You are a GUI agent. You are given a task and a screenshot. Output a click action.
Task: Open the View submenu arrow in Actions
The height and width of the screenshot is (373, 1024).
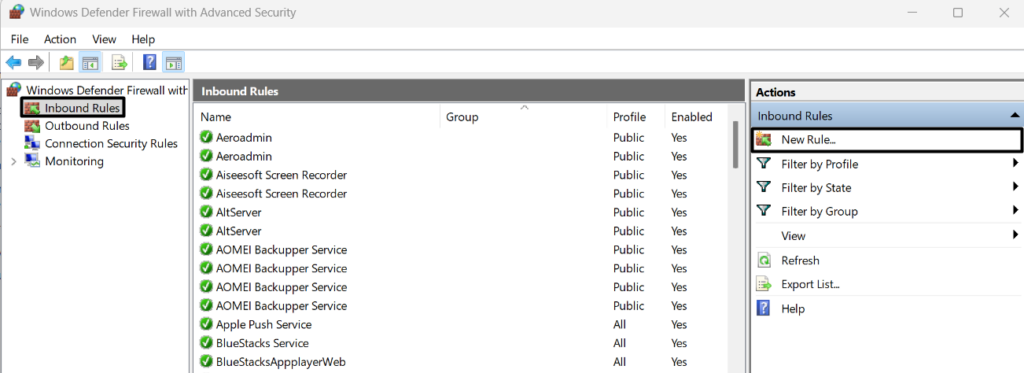(x=1016, y=235)
